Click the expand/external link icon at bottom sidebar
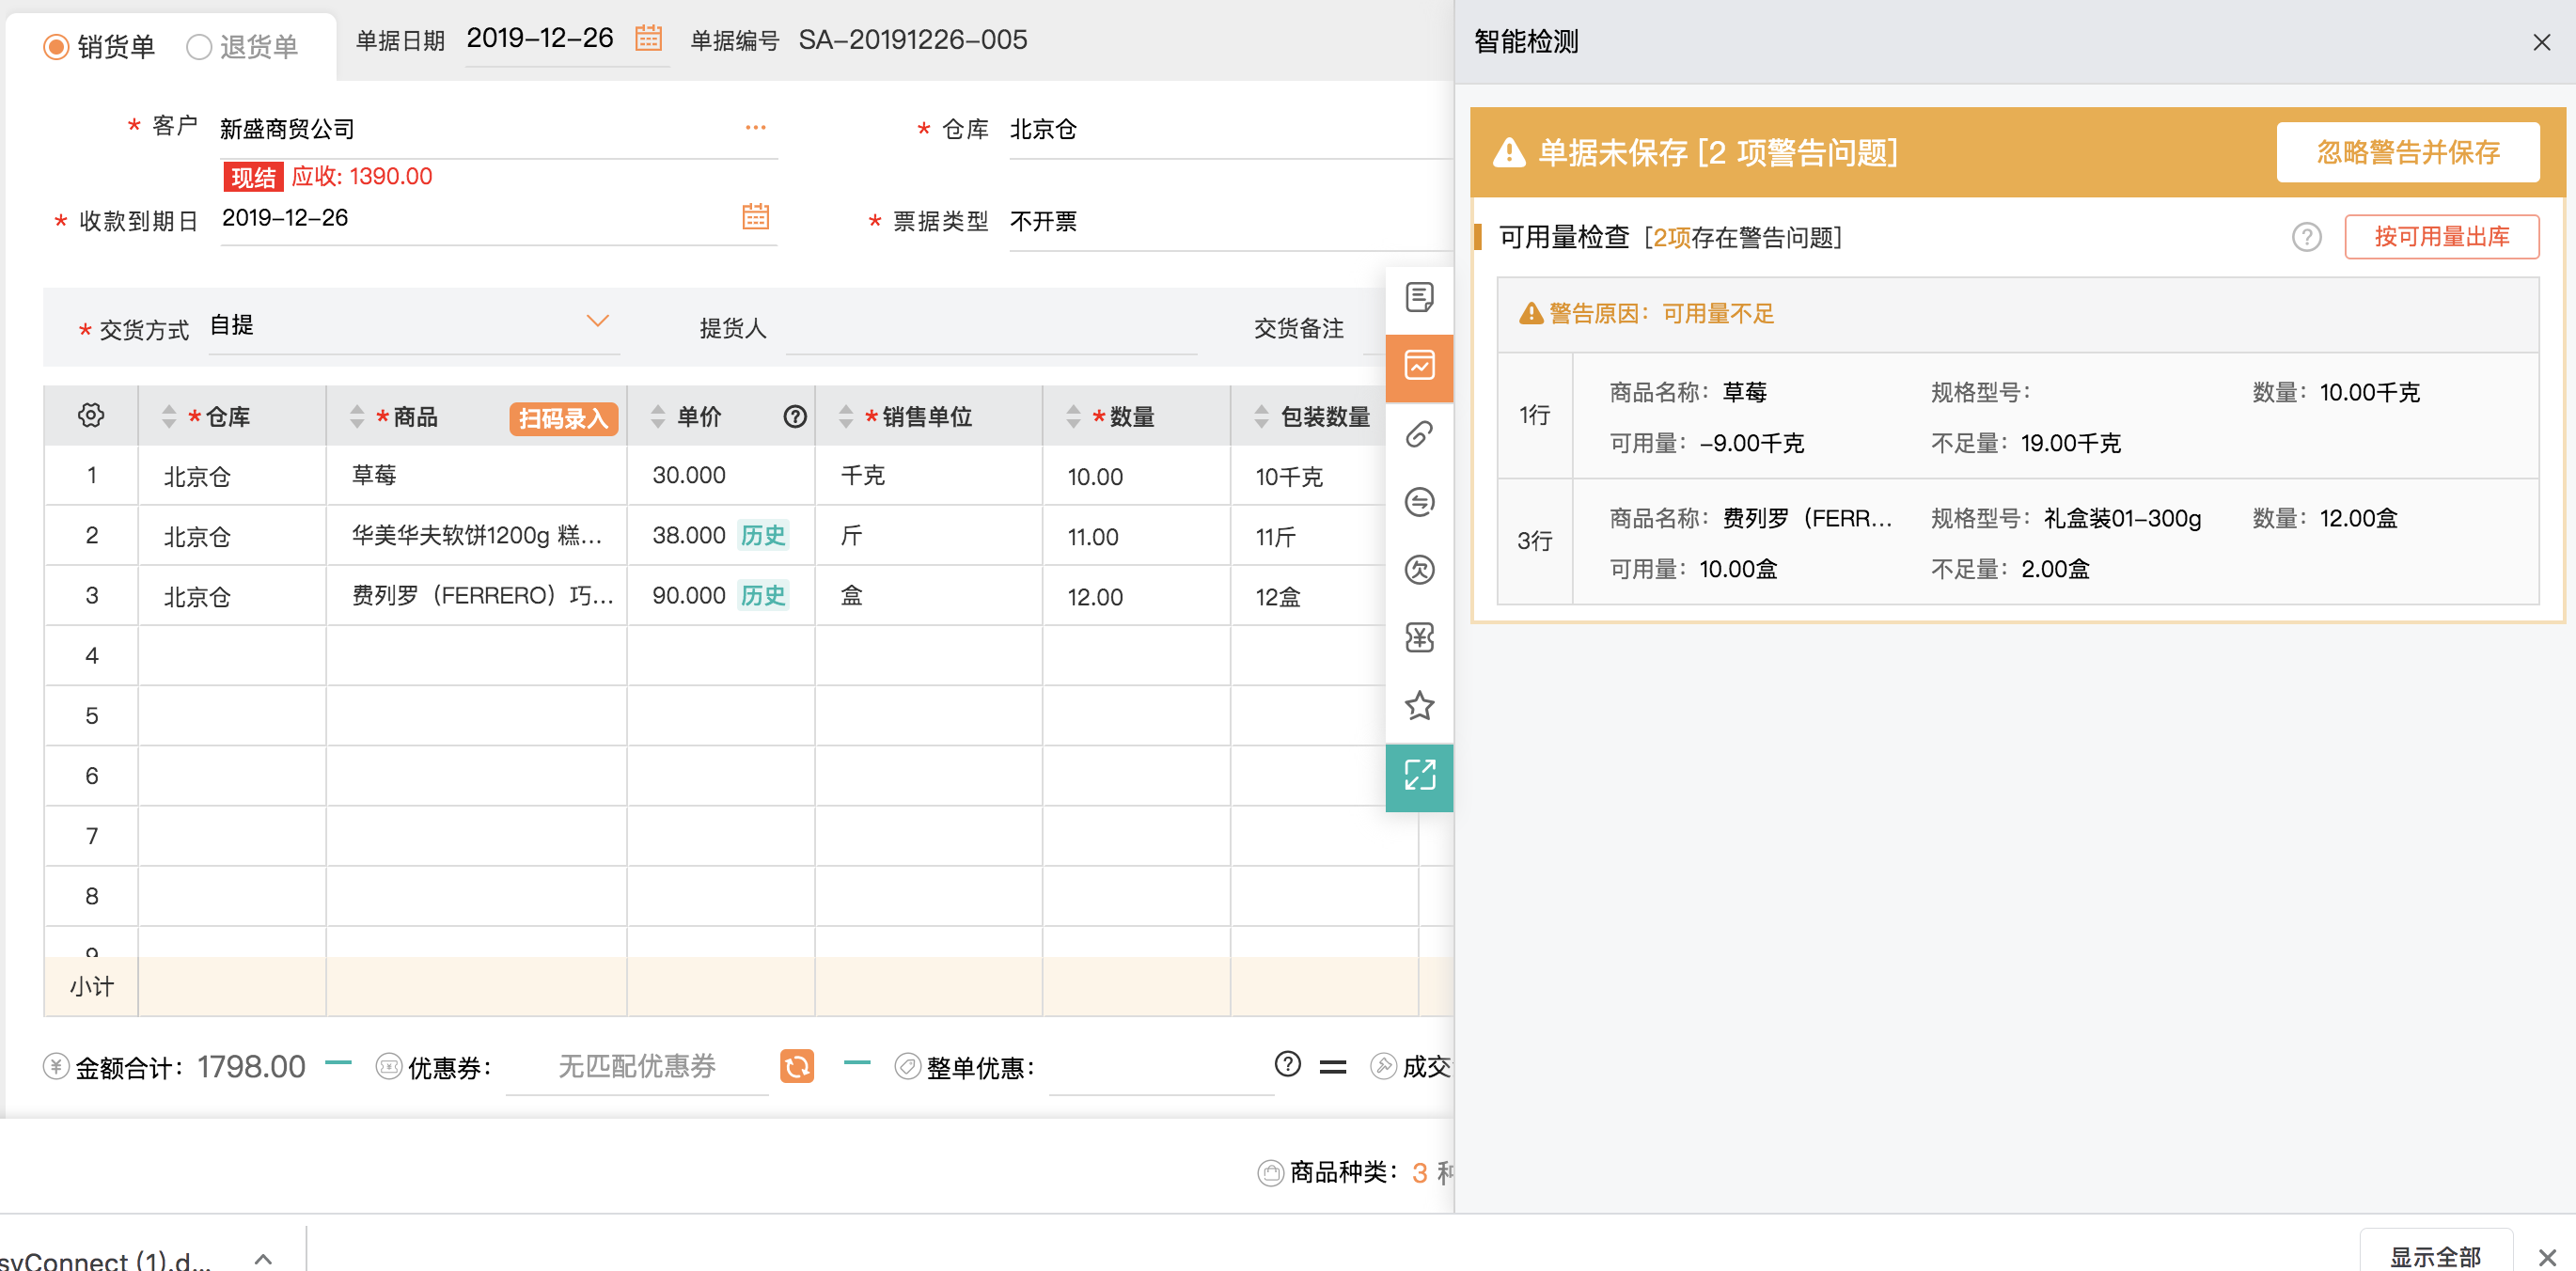Viewport: 2576px width, 1271px height. tap(1416, 775)
